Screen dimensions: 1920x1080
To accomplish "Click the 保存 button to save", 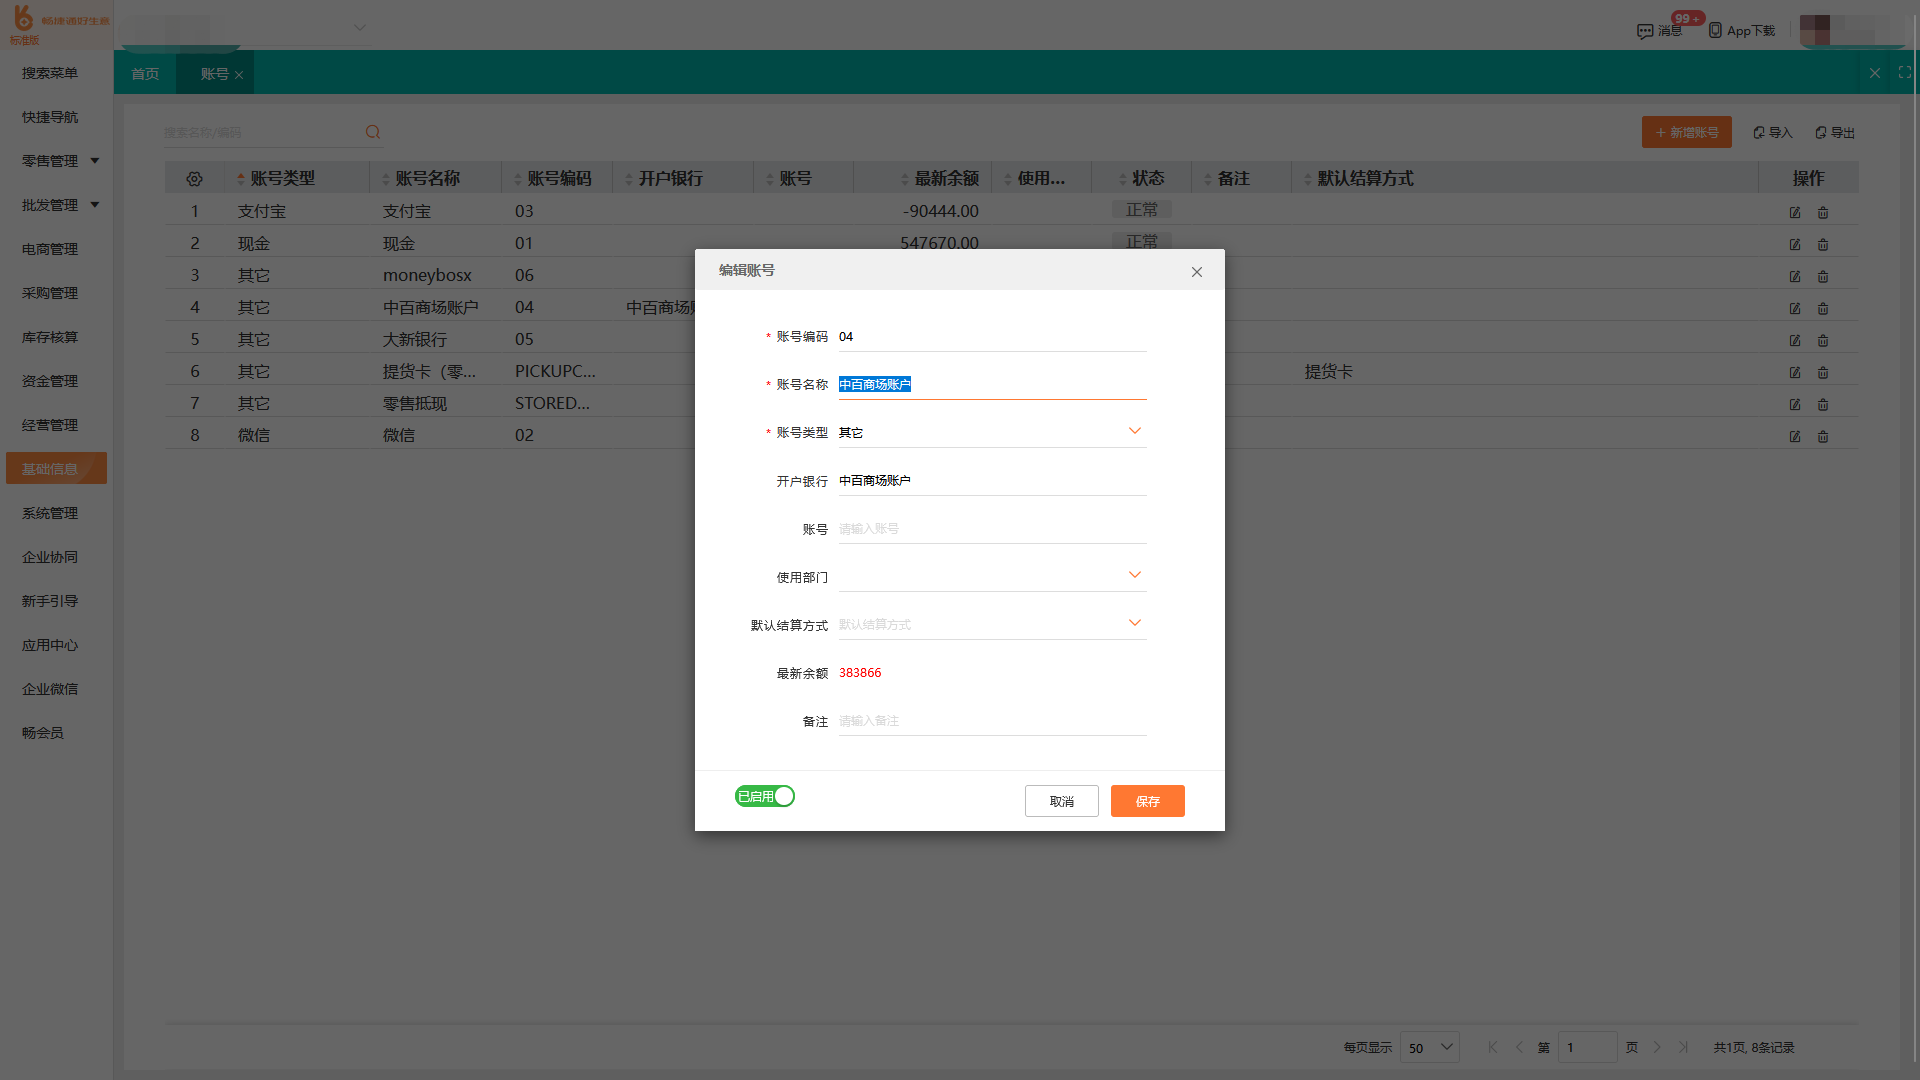I will [x=1147, y=800].
